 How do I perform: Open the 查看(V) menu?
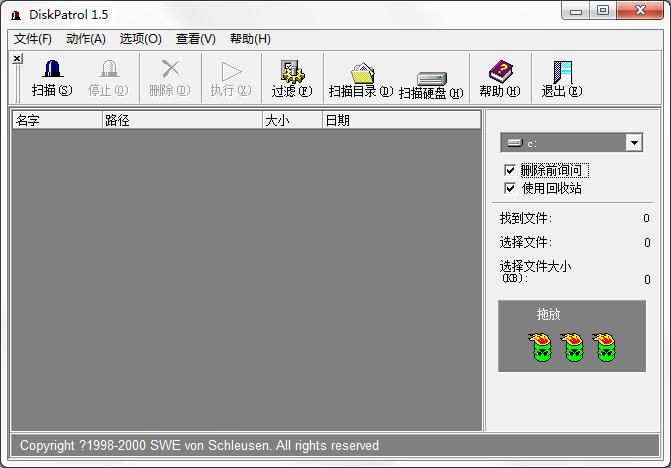[x=195, y=39]
